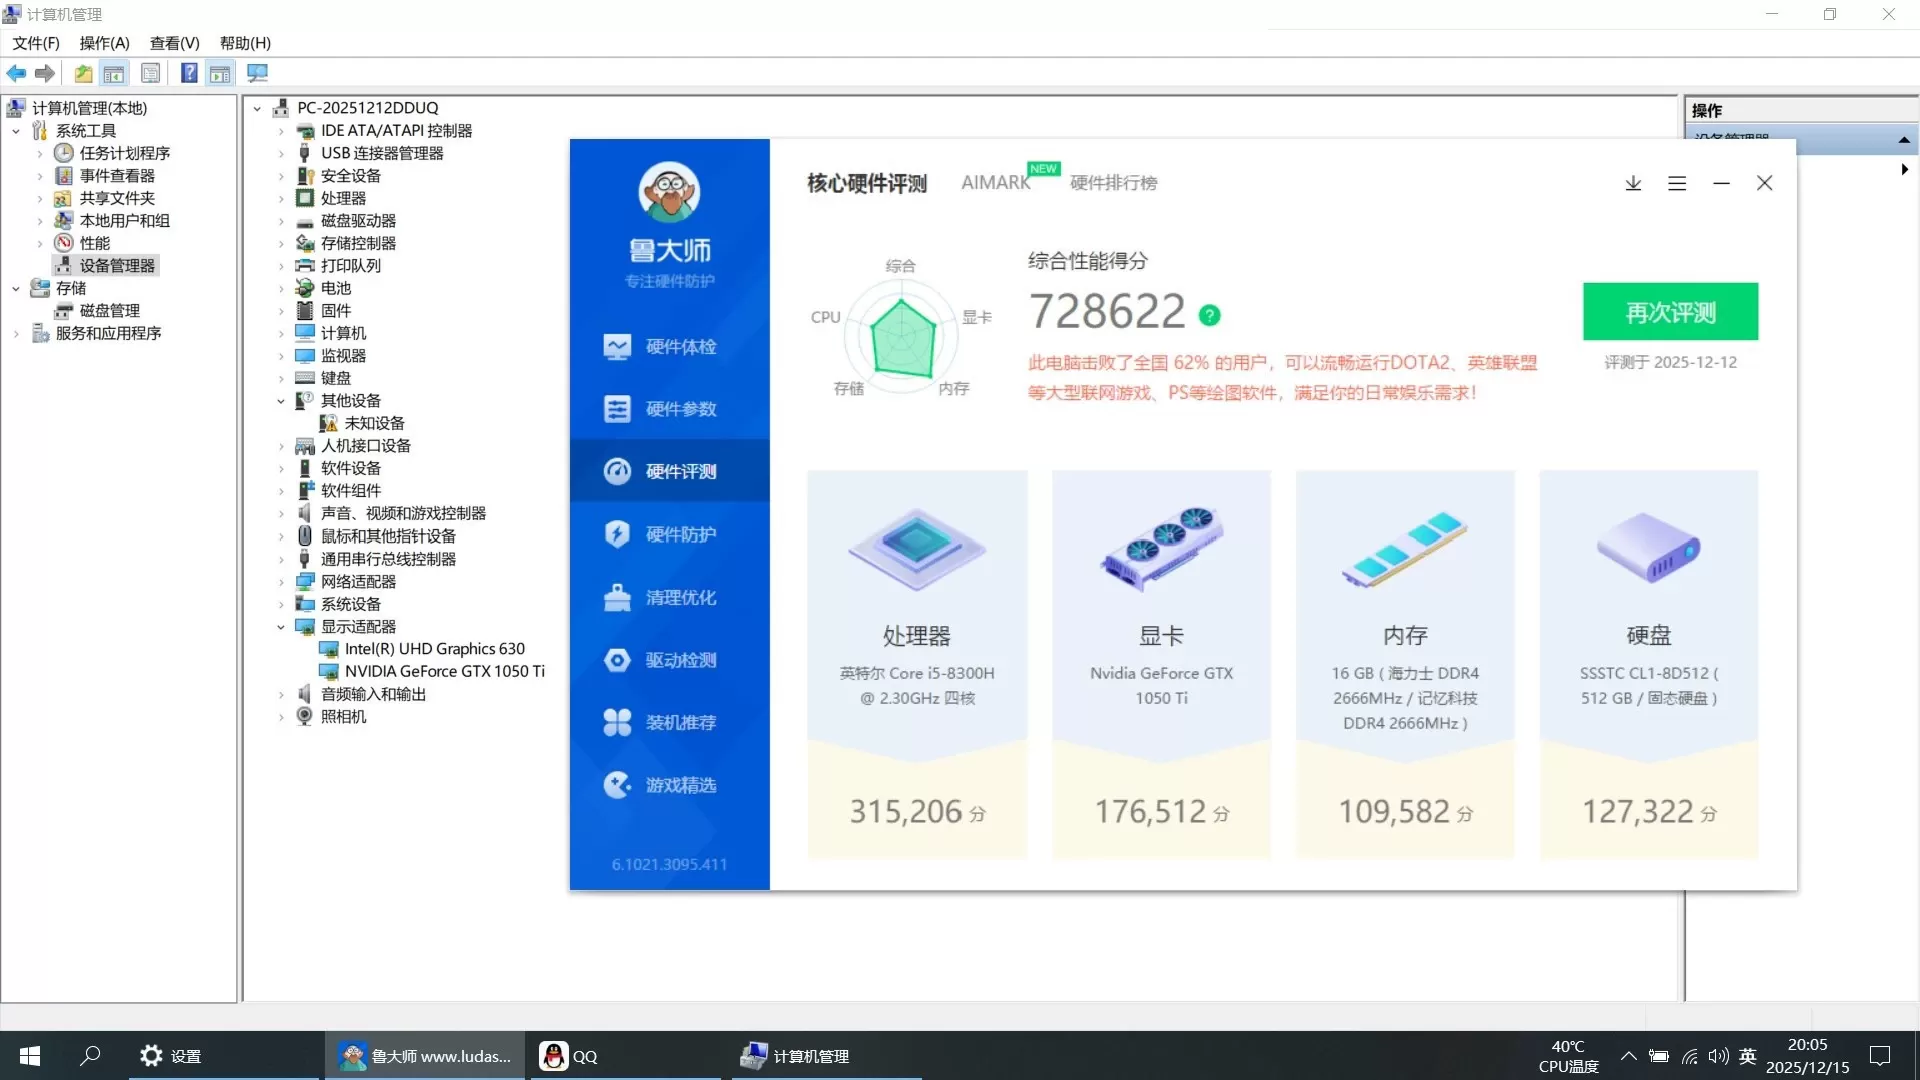Open the 查看(V) menu

174,43
